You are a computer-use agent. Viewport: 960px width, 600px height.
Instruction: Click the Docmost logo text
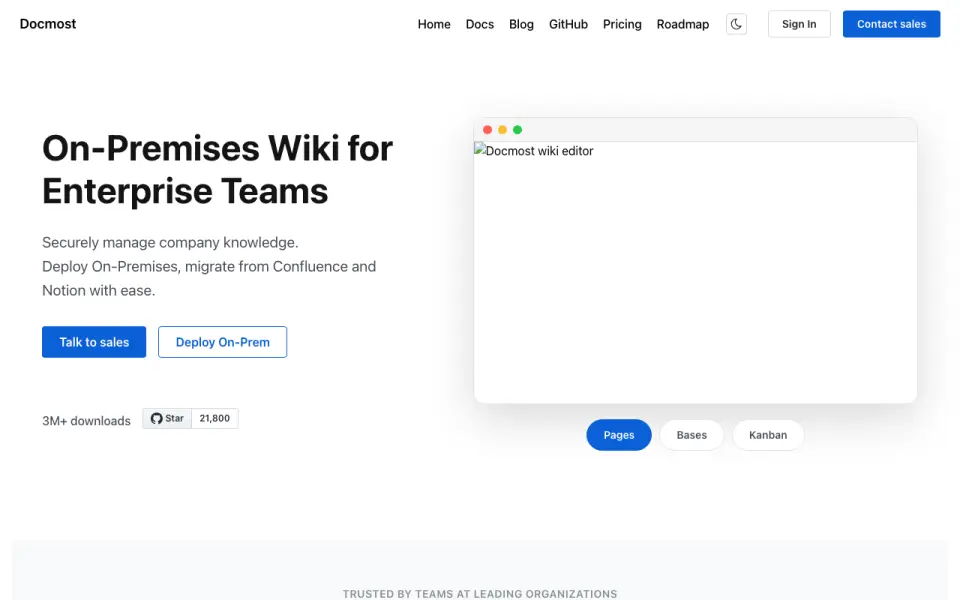click(x=48, y=24)
